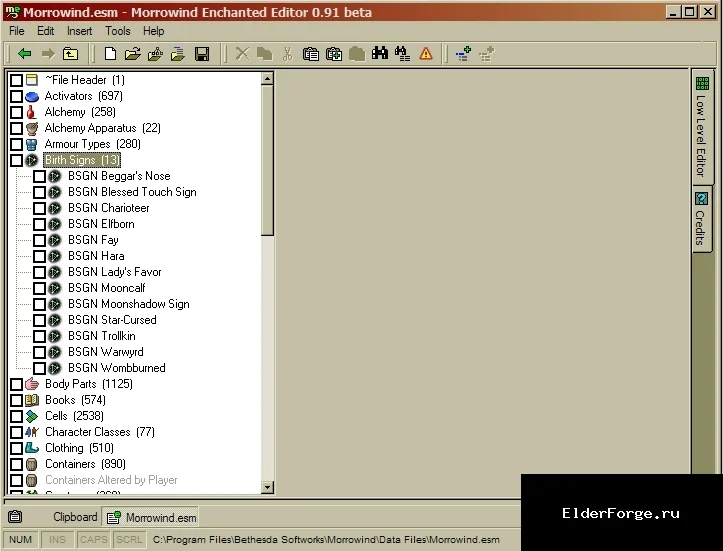Check the Activators checkbox
This screenshot has width=723, height=551.
pos(16,96)
